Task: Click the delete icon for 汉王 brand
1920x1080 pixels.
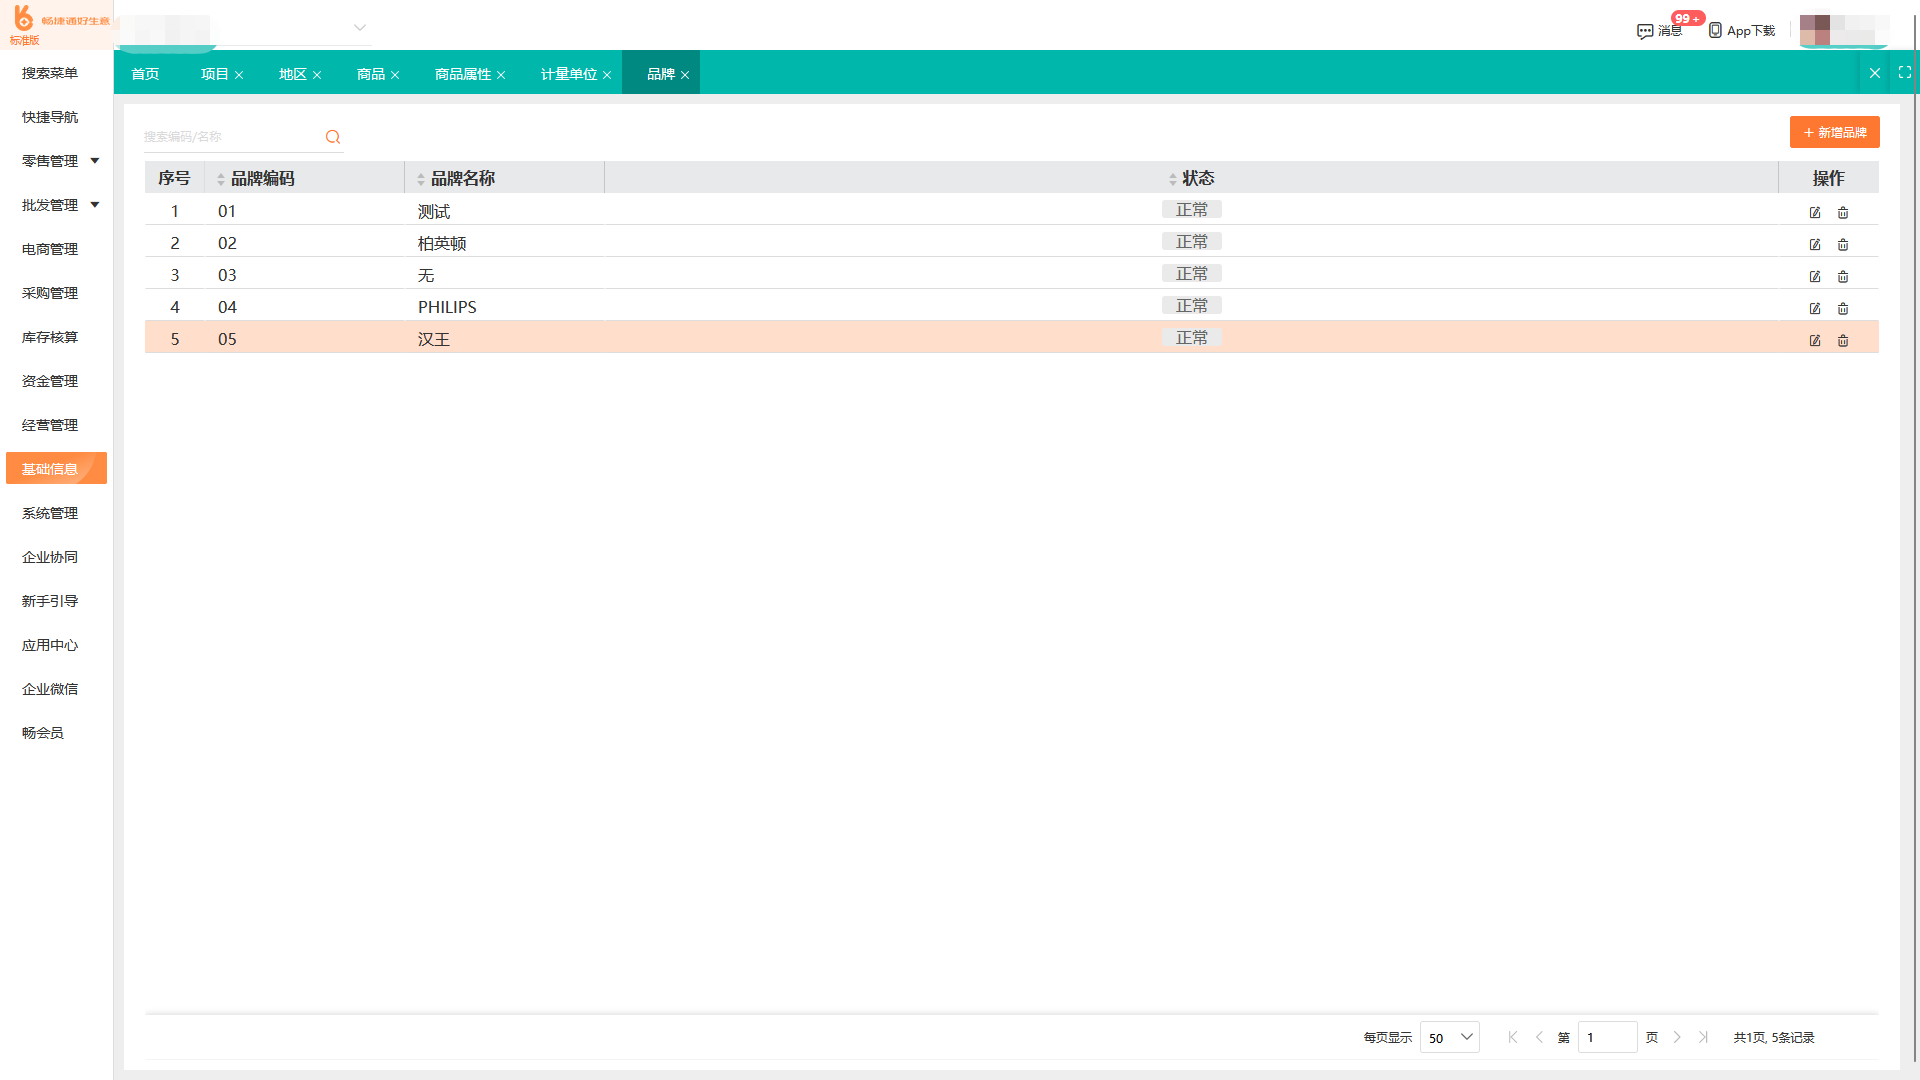Action: [x=1842, y=339]
